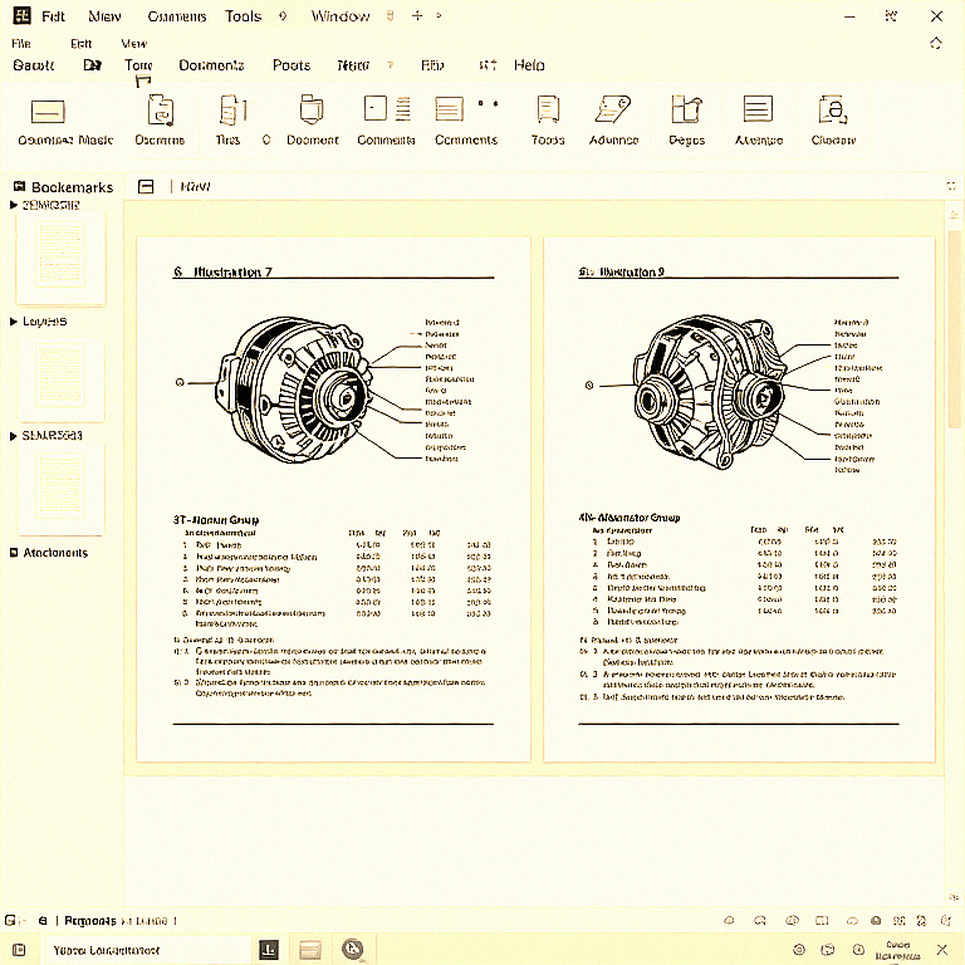The height and width of the screenshot is (965, 965).
Task: Click the taskbar clock text
Action: [x=897, y=950]
